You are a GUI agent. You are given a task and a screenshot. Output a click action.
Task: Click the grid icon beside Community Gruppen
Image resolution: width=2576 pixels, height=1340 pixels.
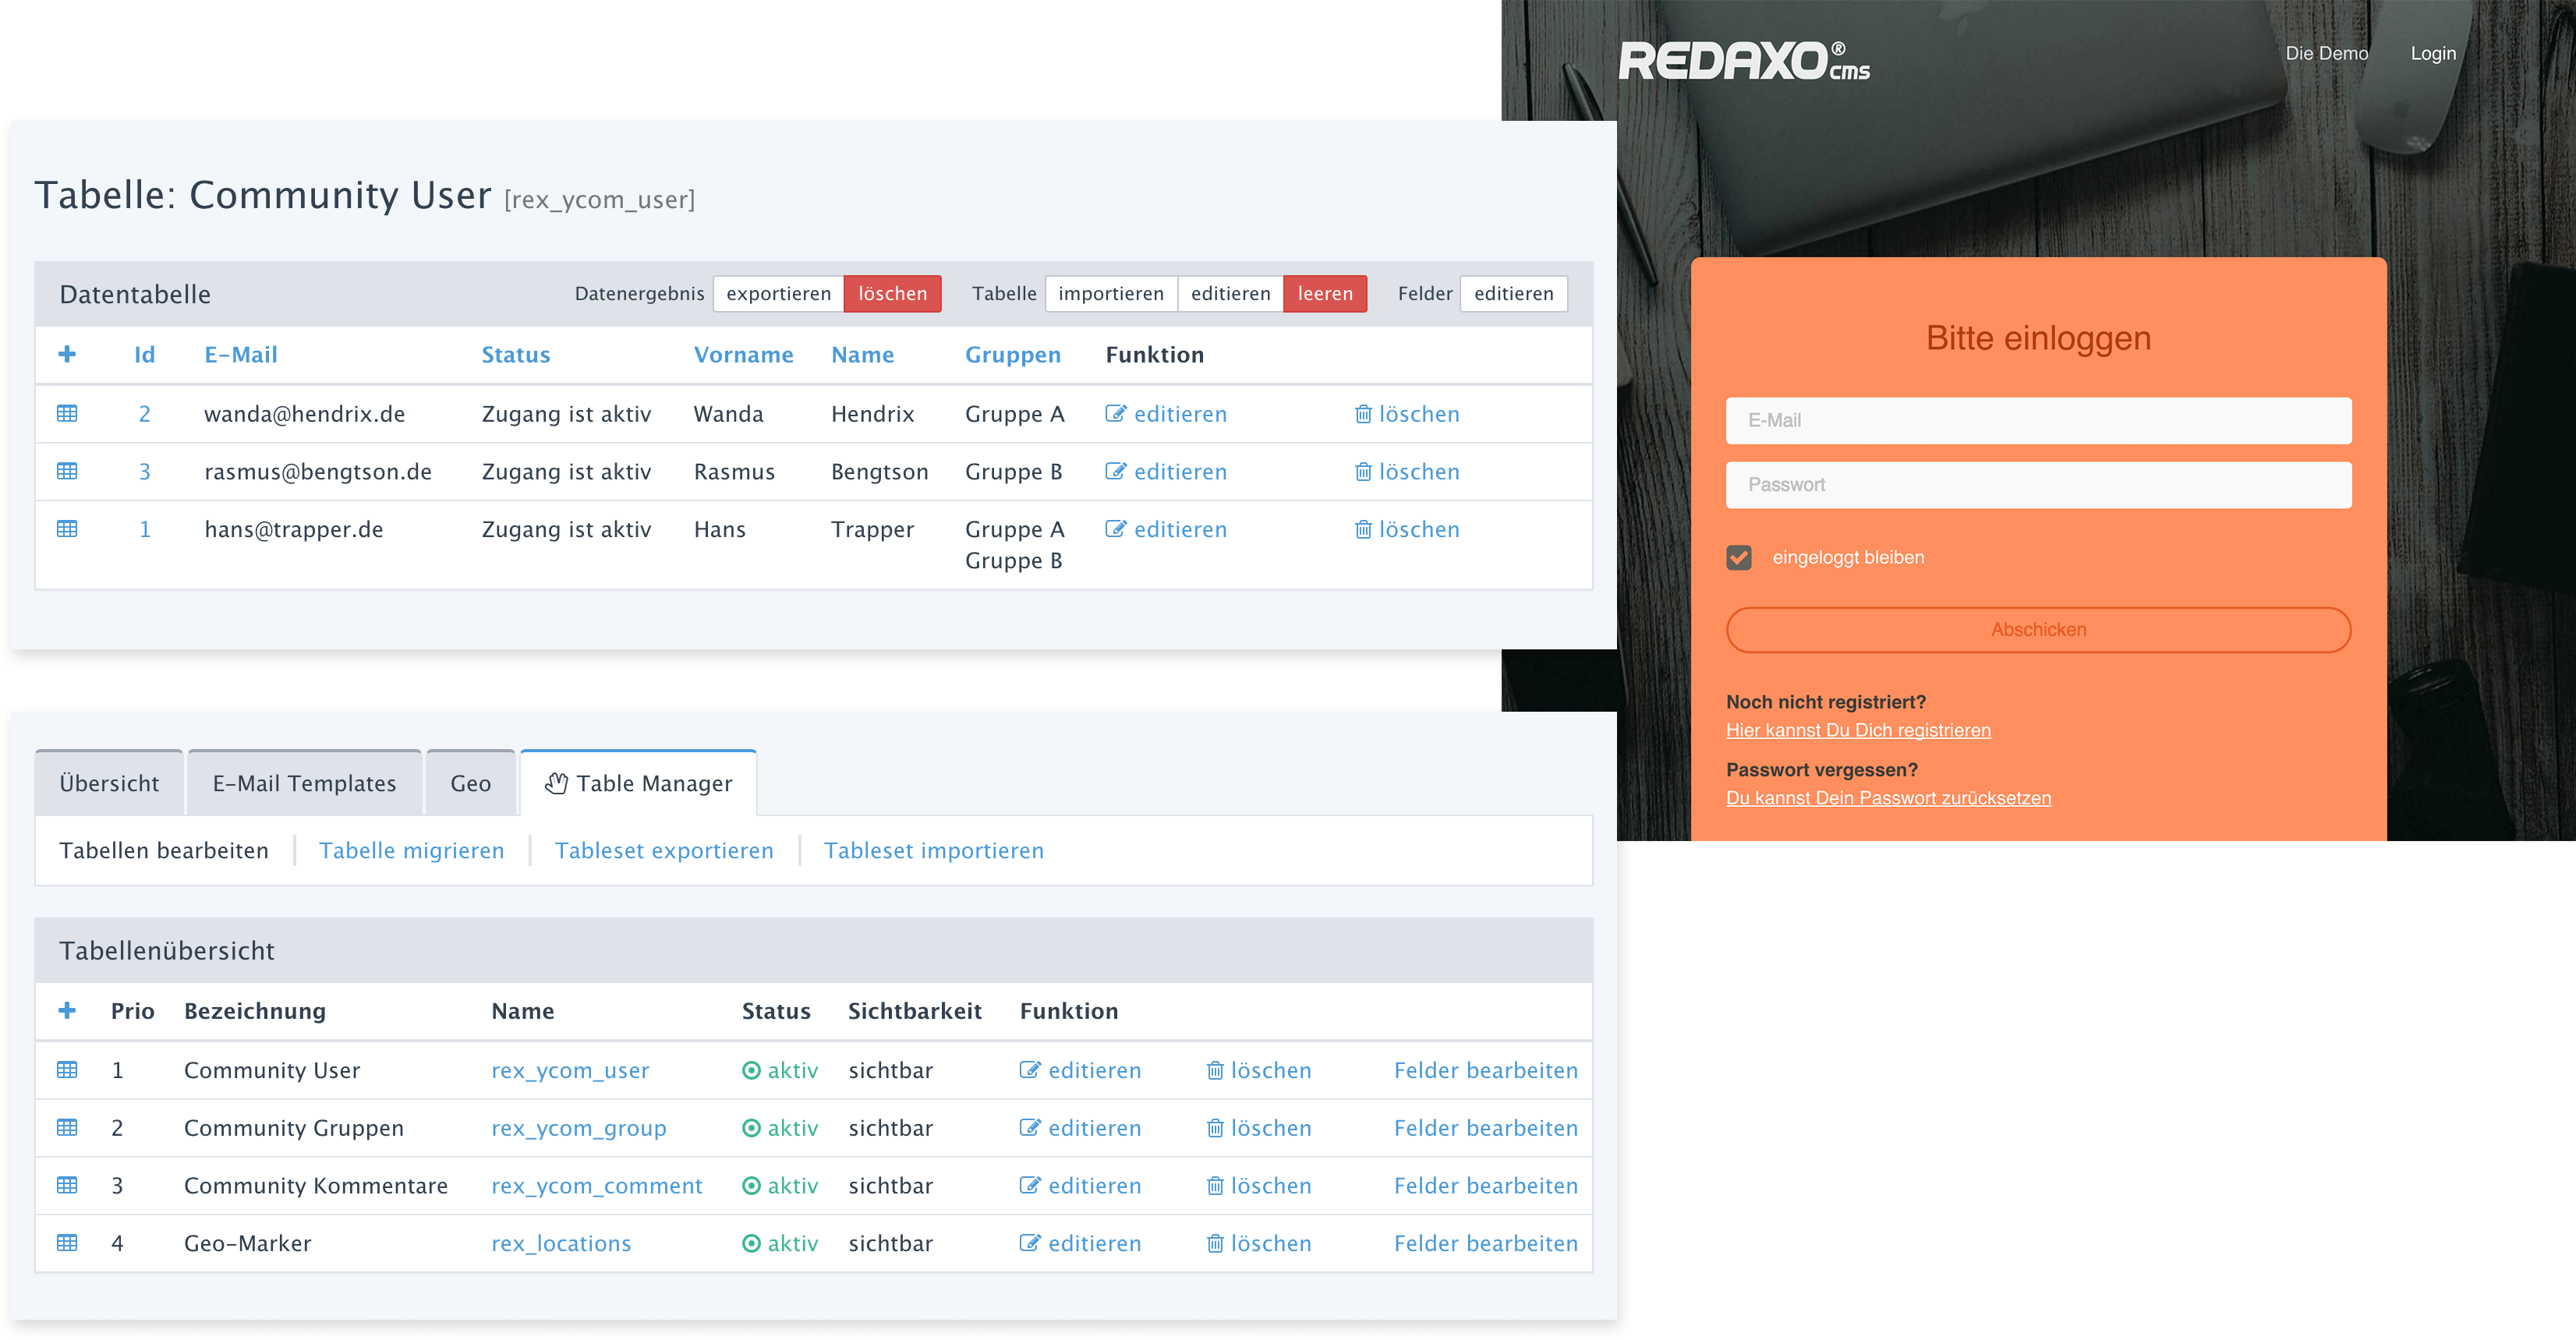tap(67, 1127)
